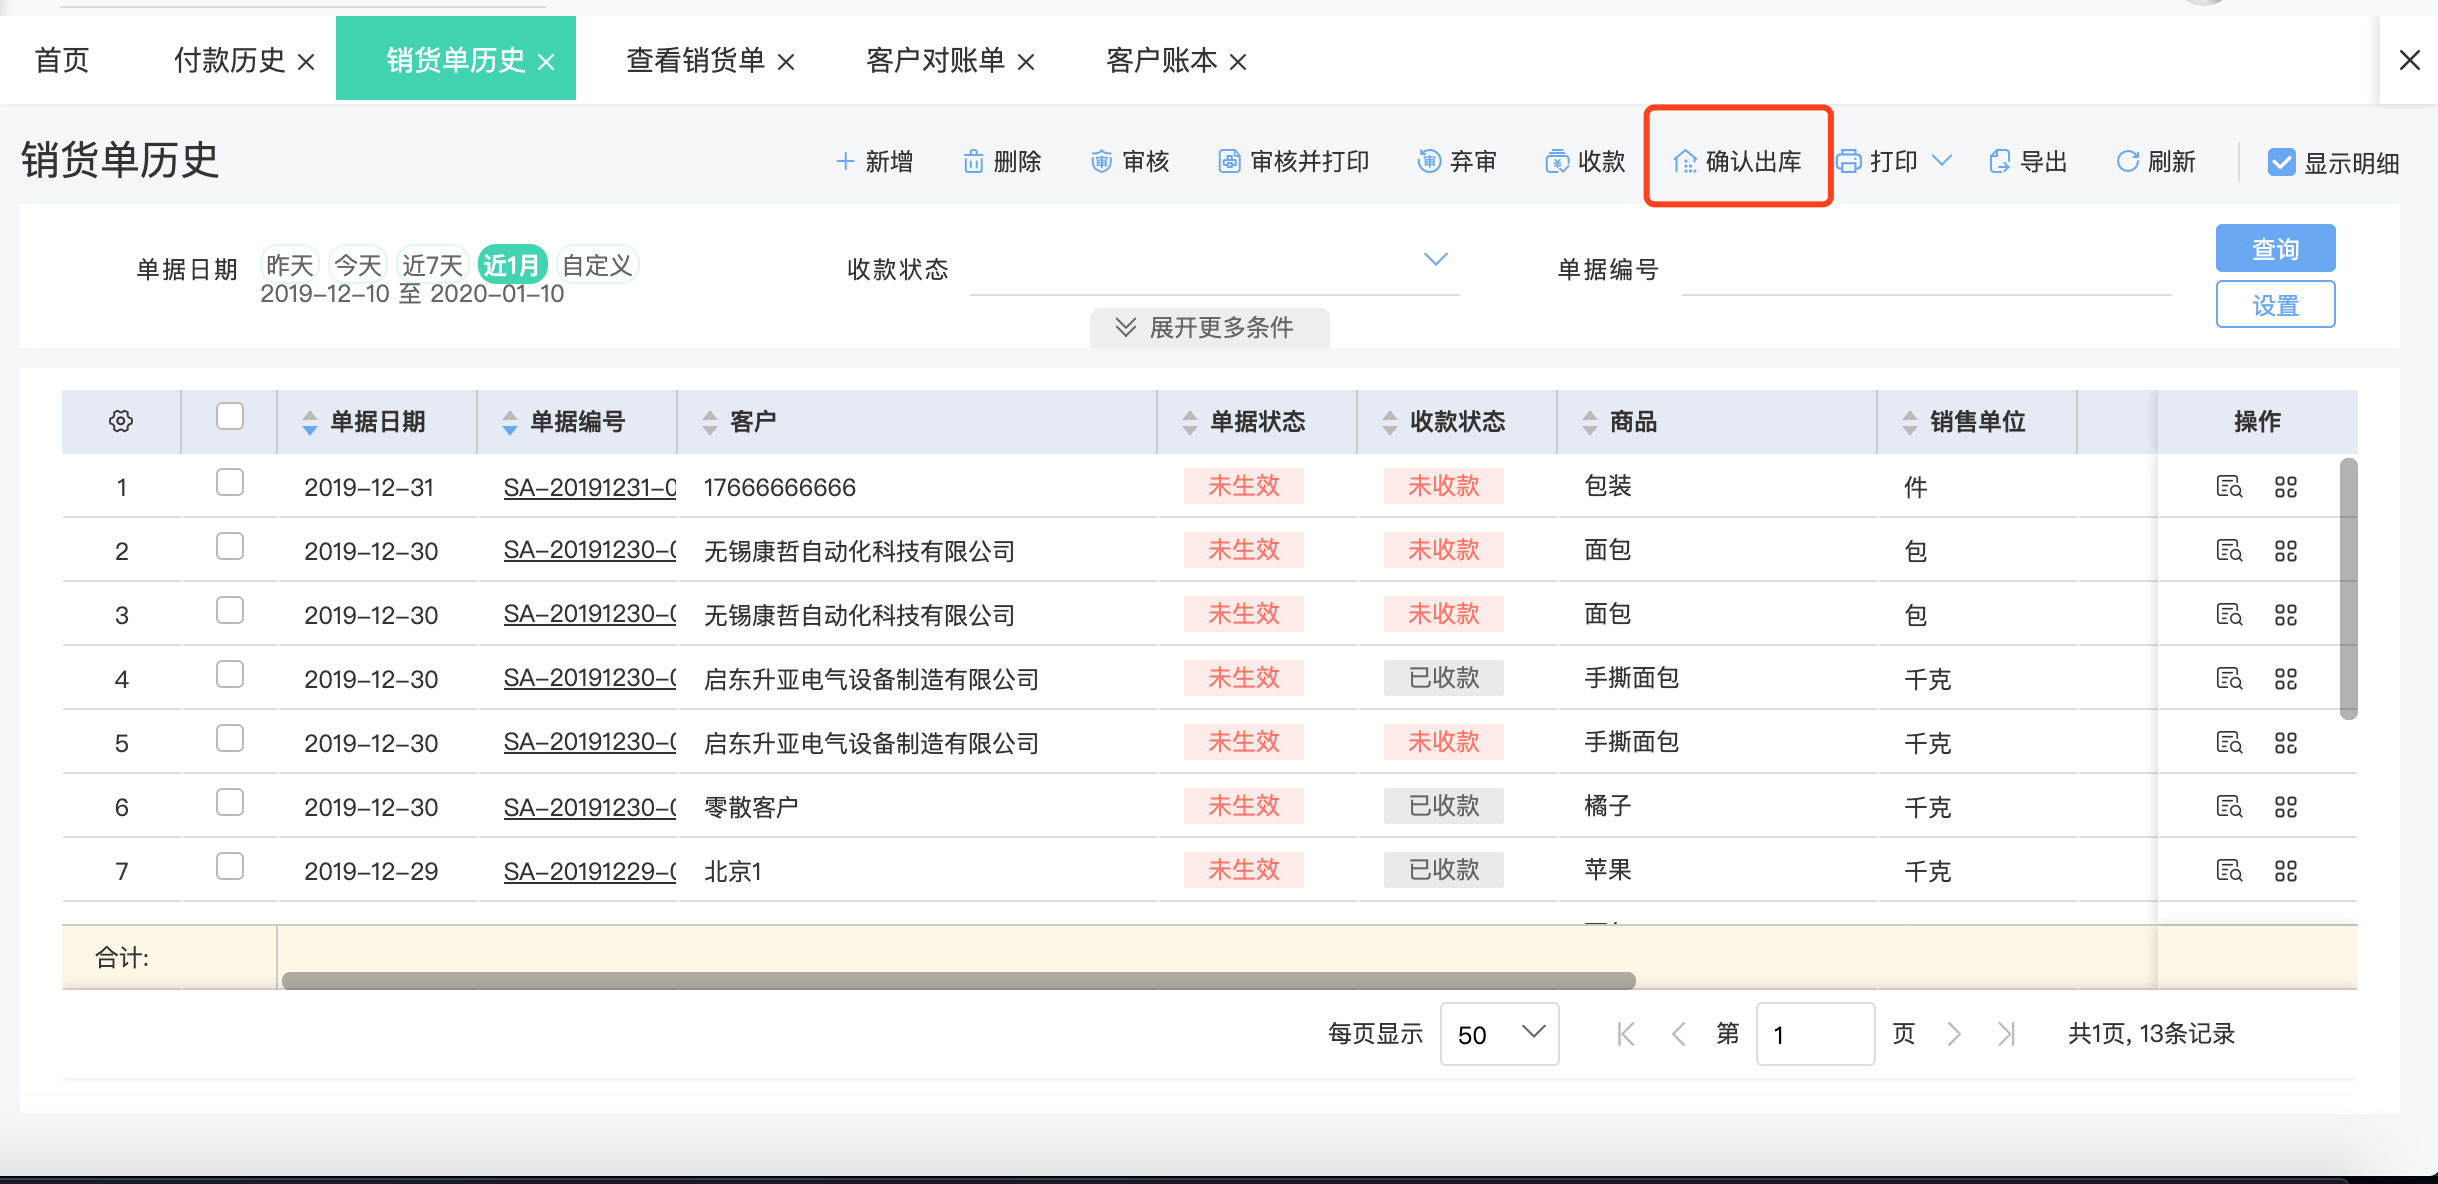
Task: Expand 展开更多条件 (more filter conditions)
Action: (x=1217, y=327)
